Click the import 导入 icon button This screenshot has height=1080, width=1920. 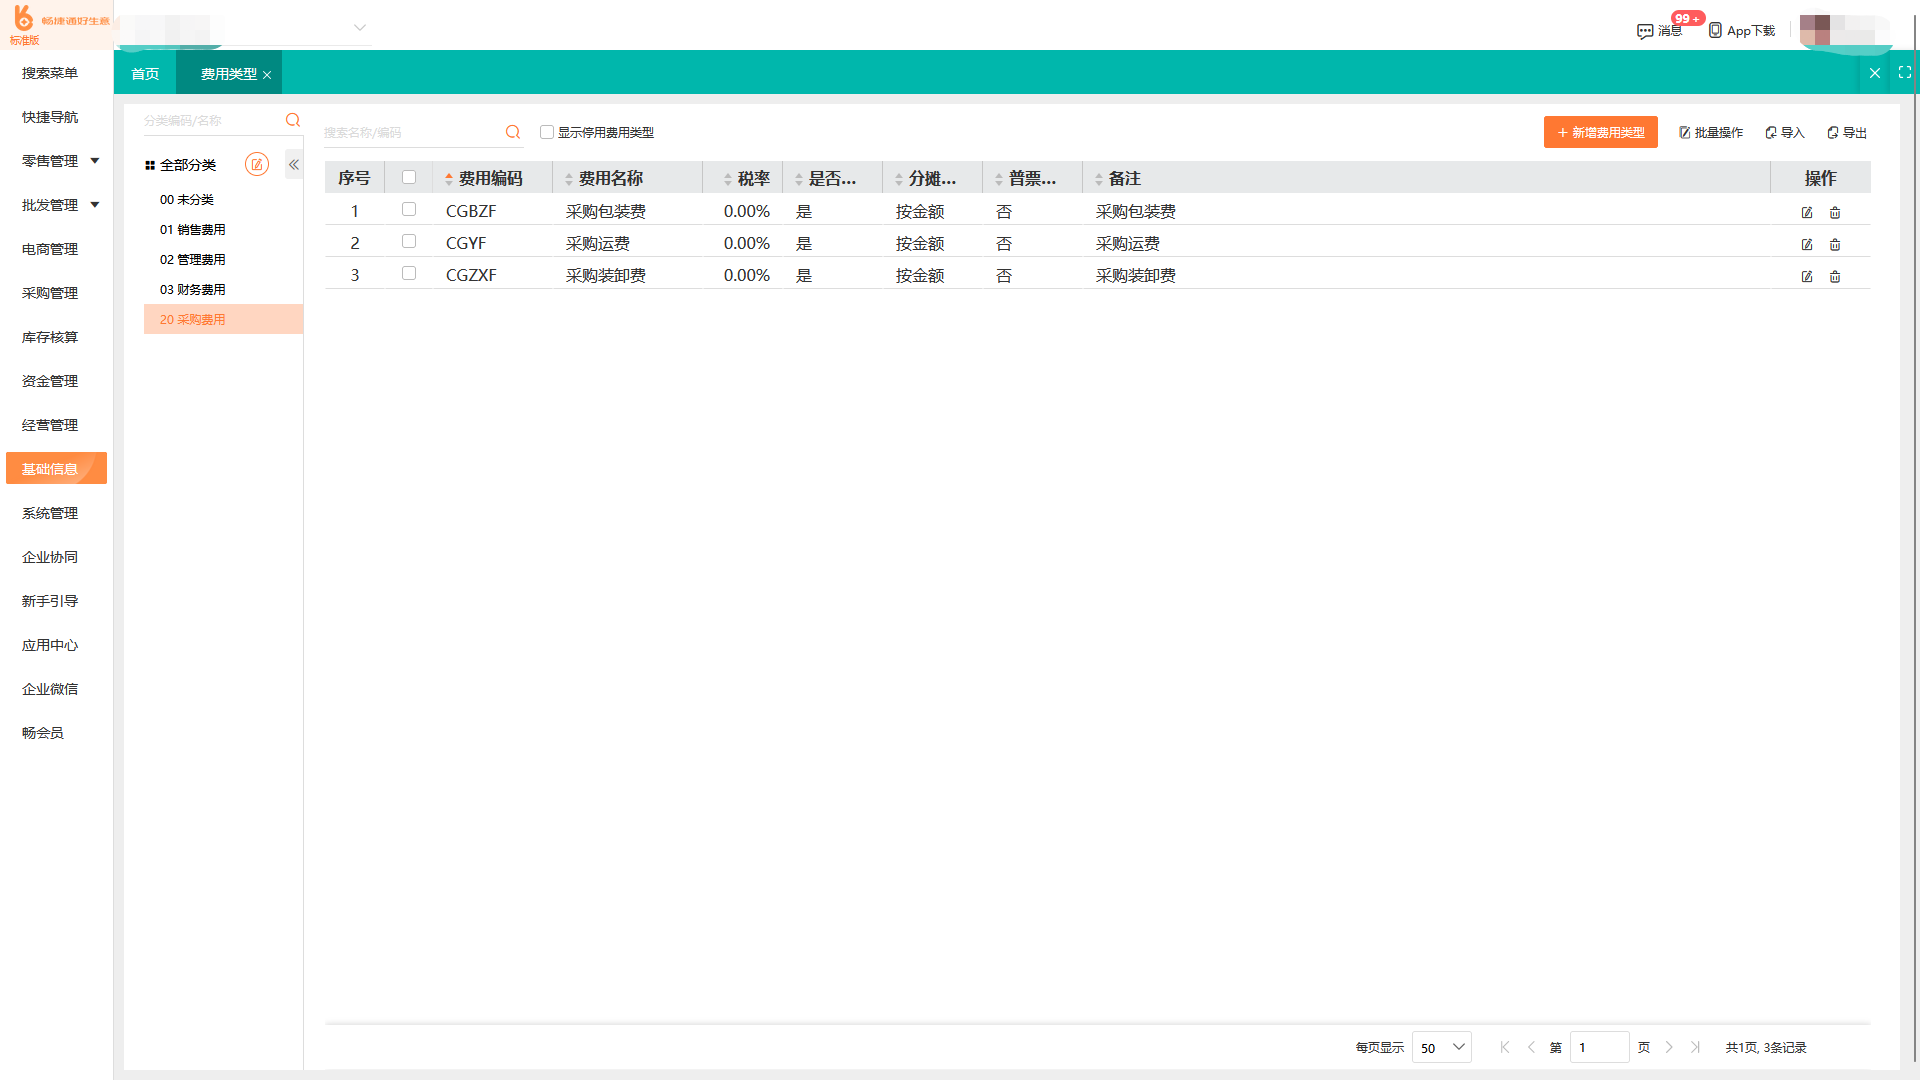(x=1787, y=131)
